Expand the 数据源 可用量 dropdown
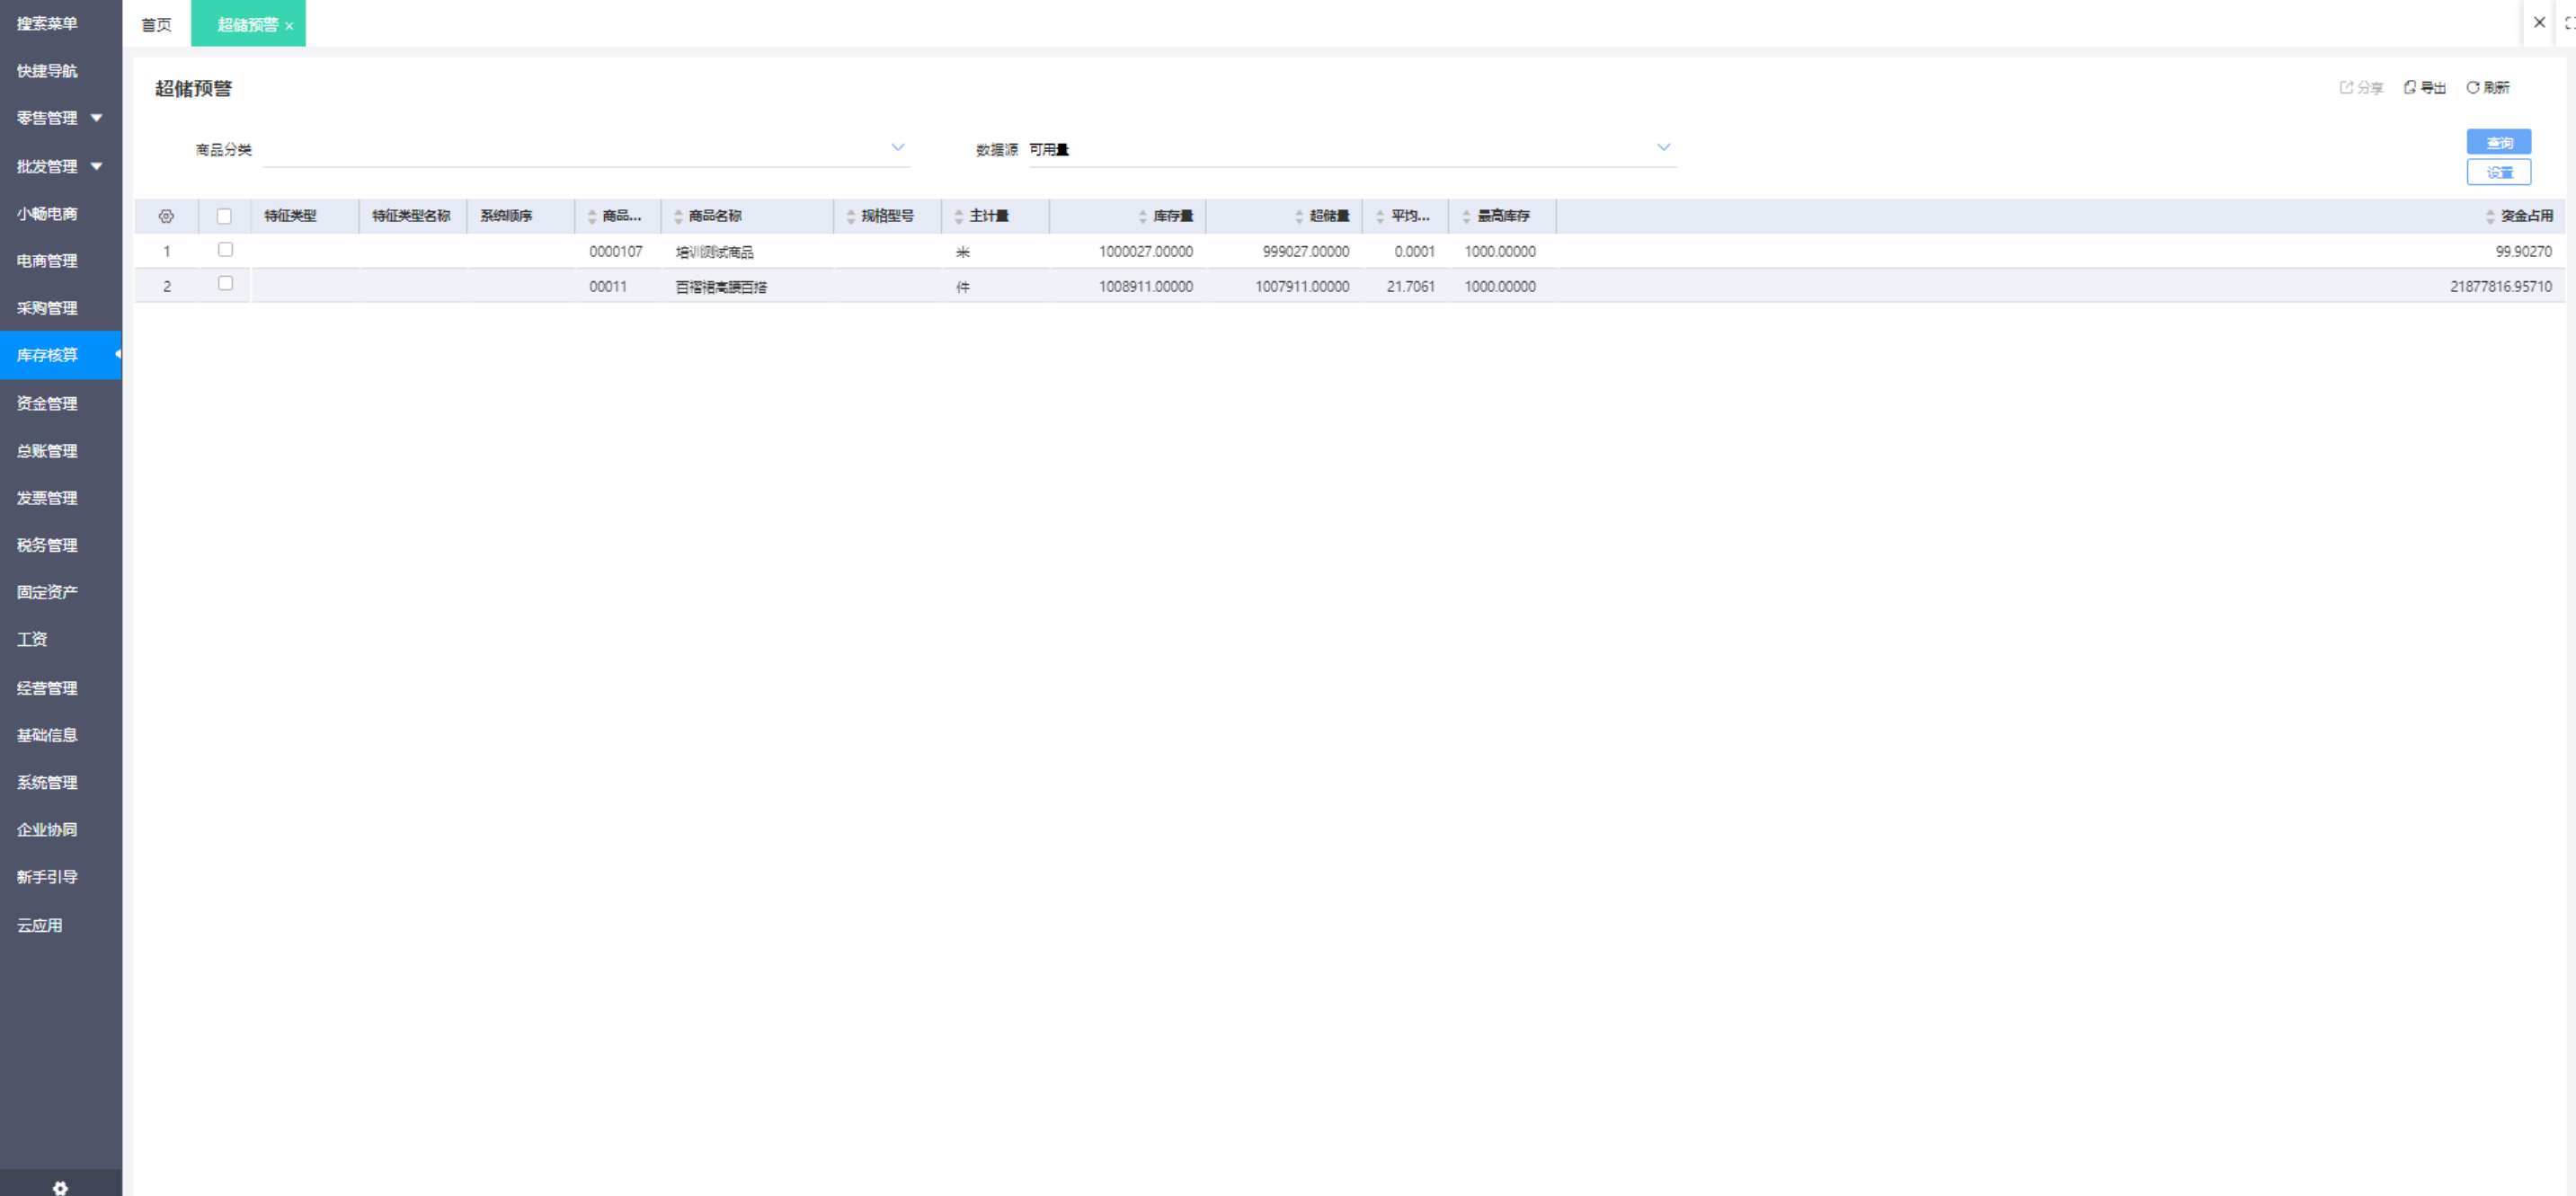The height and width of the screenshot is (1196, 2576). point(1663,149)
